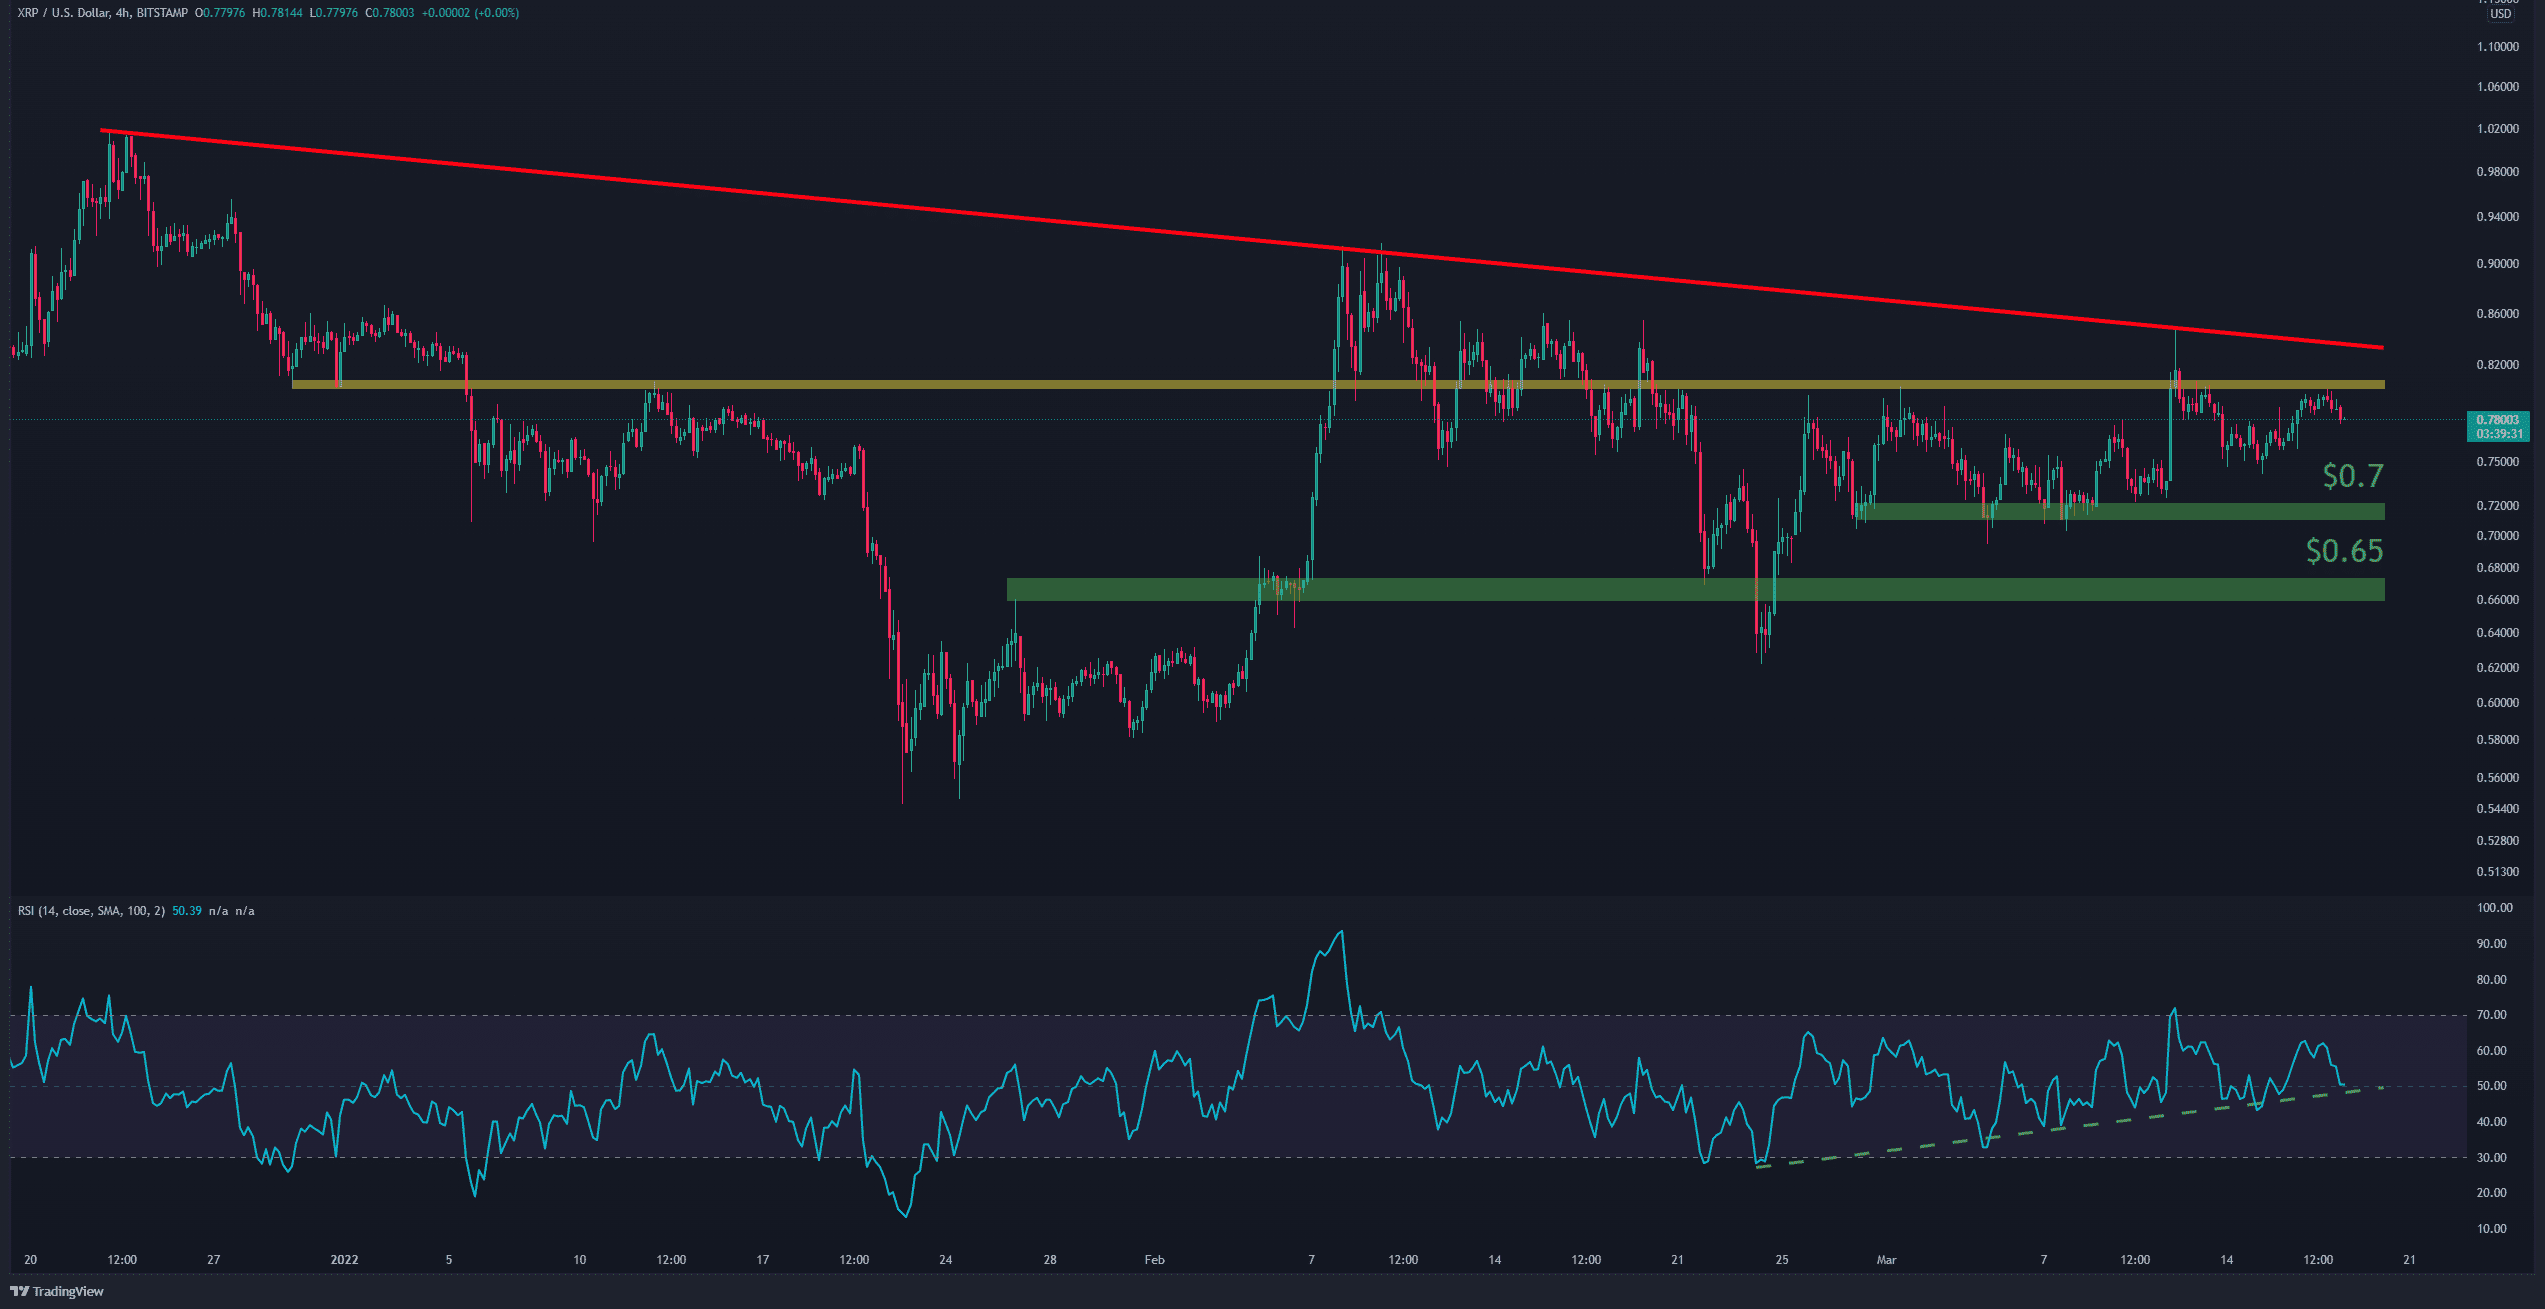Click the RSI value 50.39
The height and width of the screenshot is (1309, 2545).
click(187, 911)
